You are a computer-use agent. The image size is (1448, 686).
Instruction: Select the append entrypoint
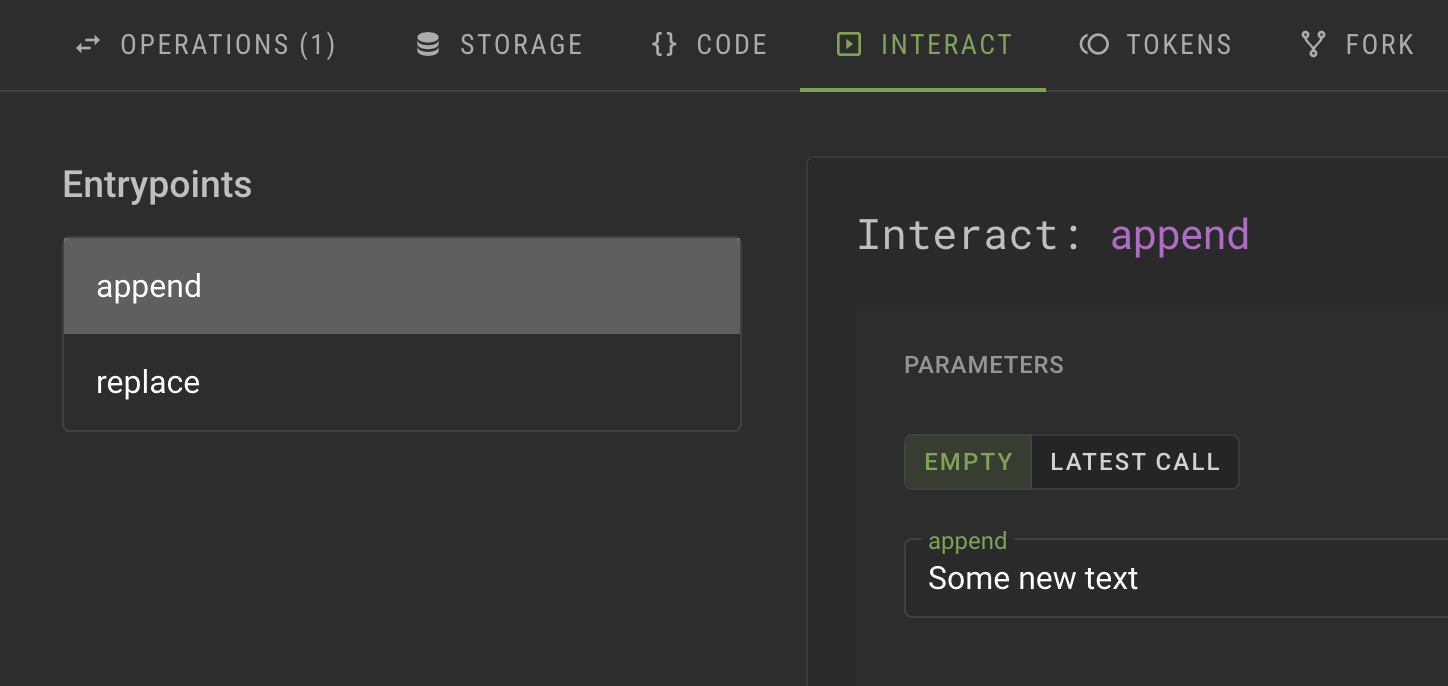(401, 285)
